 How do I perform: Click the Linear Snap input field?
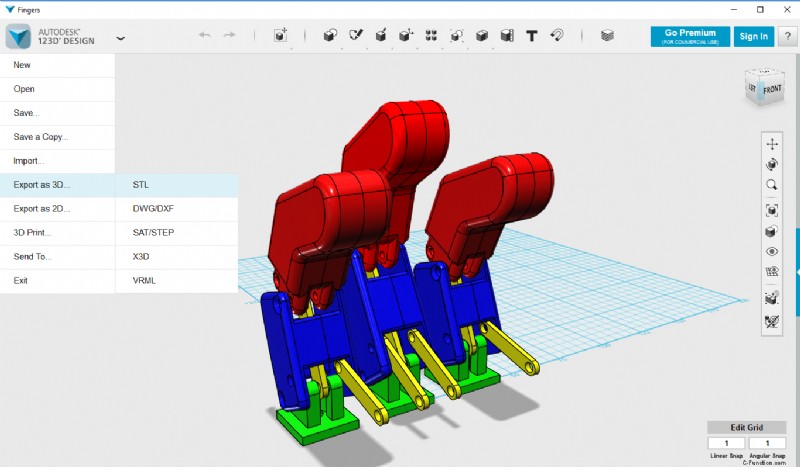pos(726,443)
